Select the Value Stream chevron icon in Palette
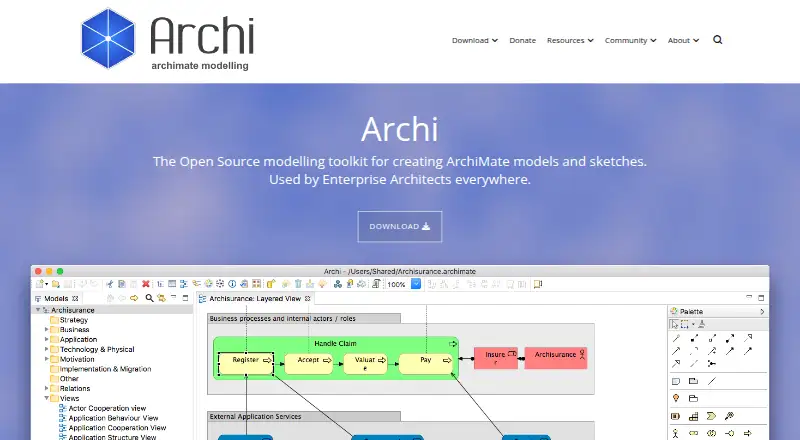Screen dimensions: 800x440 pos(711,417)
